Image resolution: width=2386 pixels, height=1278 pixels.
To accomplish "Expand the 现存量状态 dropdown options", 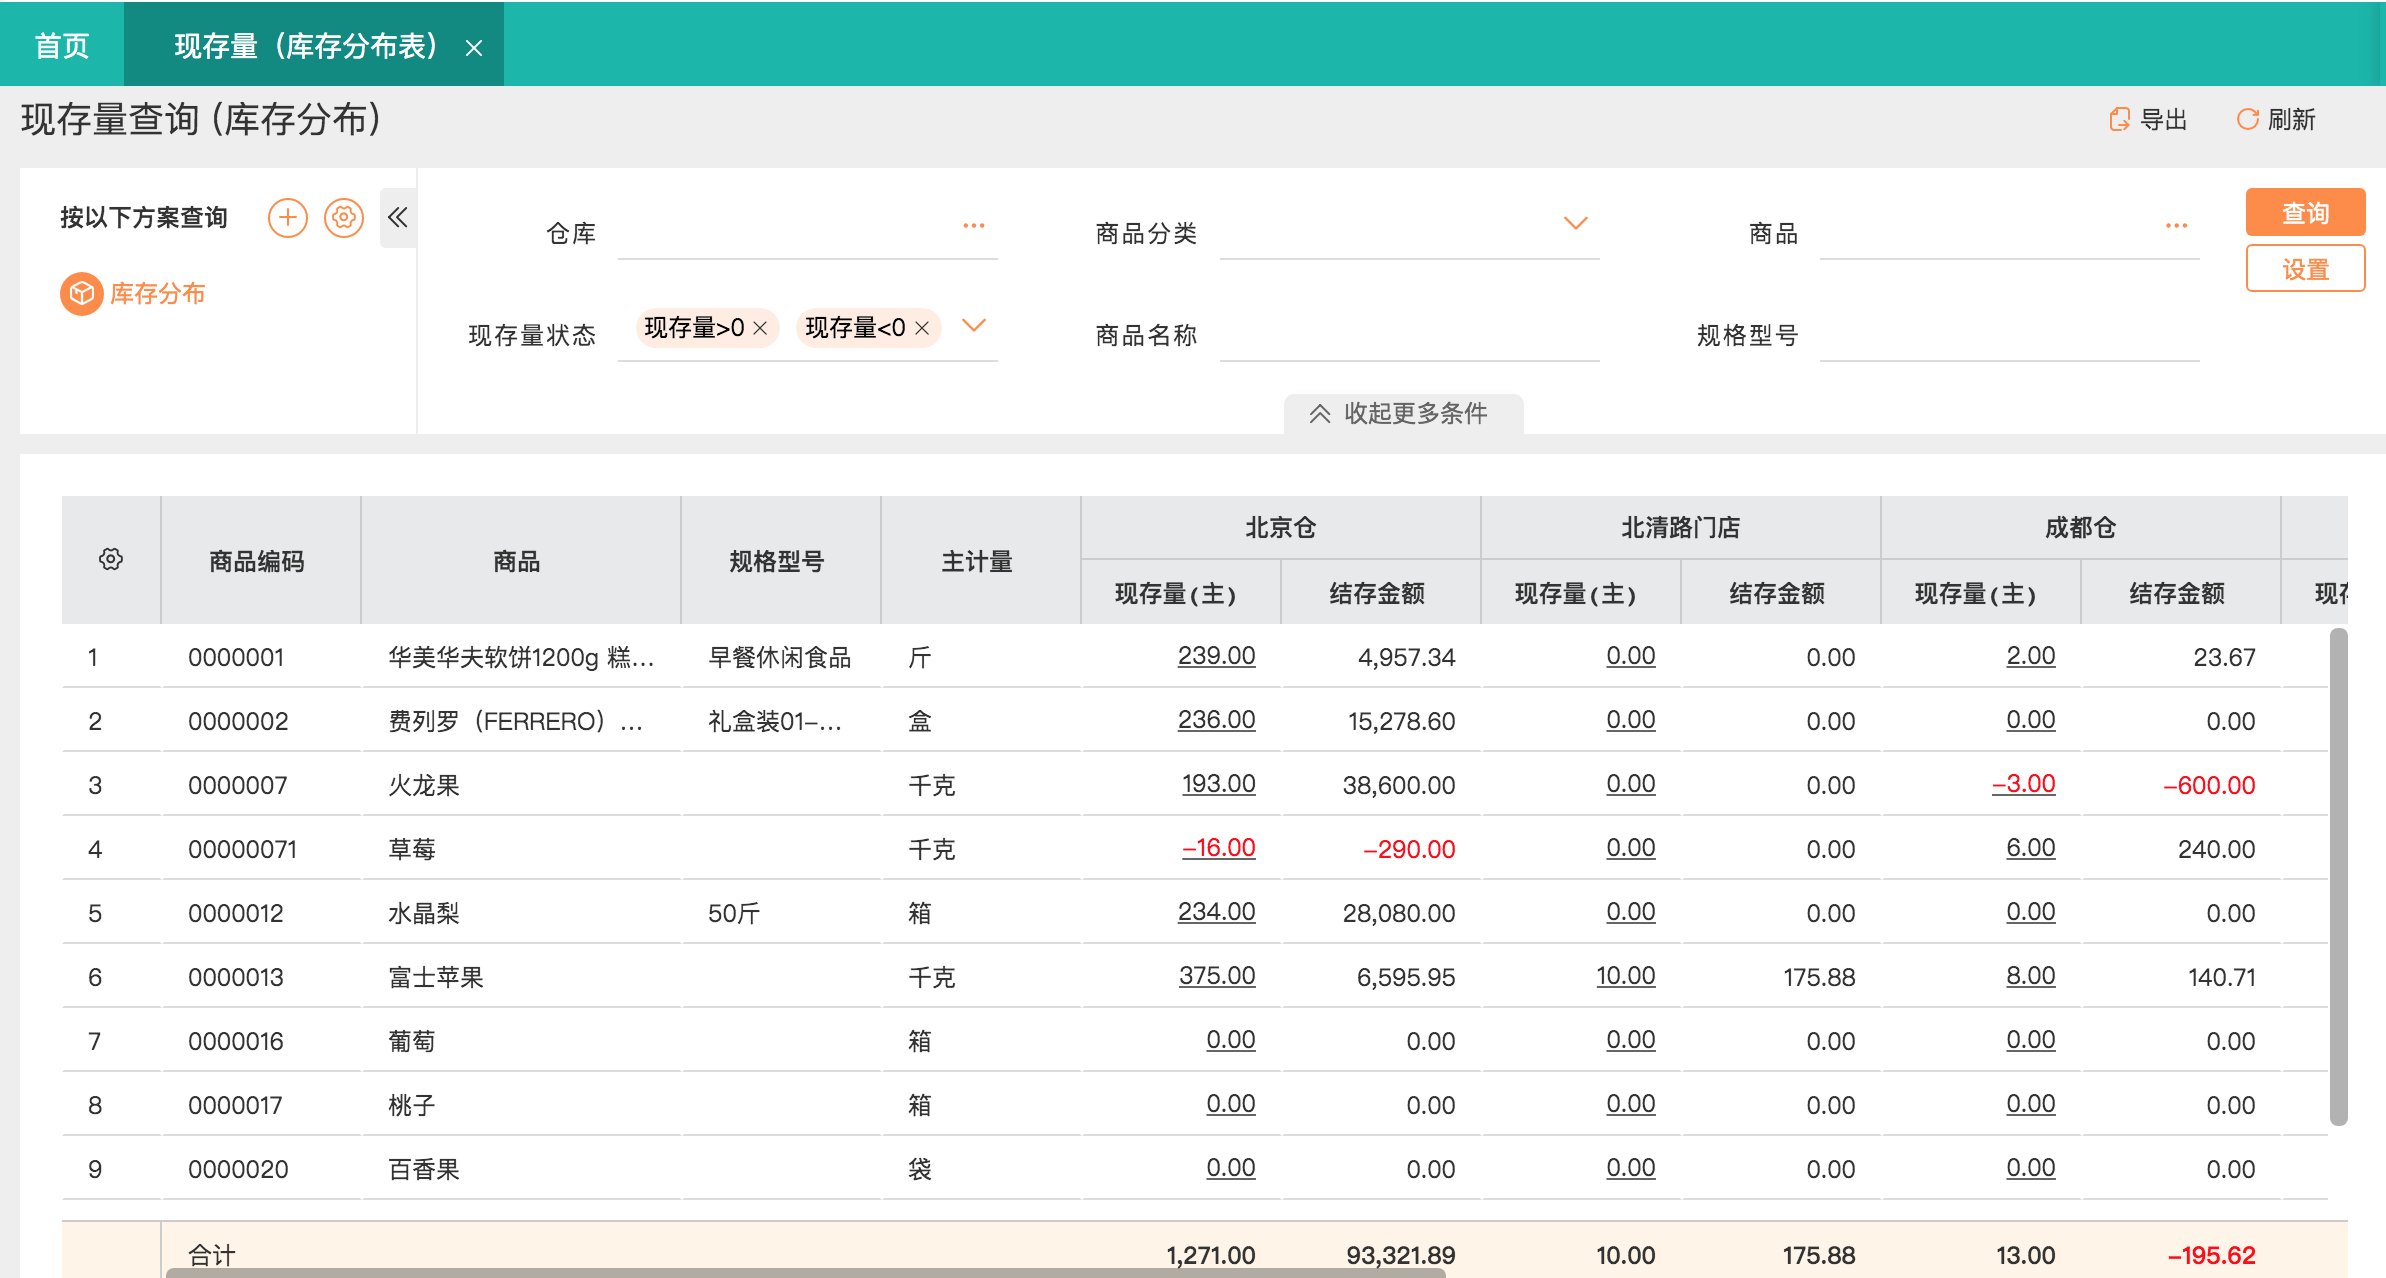I will pyautogui.click(x=977, y=328).
